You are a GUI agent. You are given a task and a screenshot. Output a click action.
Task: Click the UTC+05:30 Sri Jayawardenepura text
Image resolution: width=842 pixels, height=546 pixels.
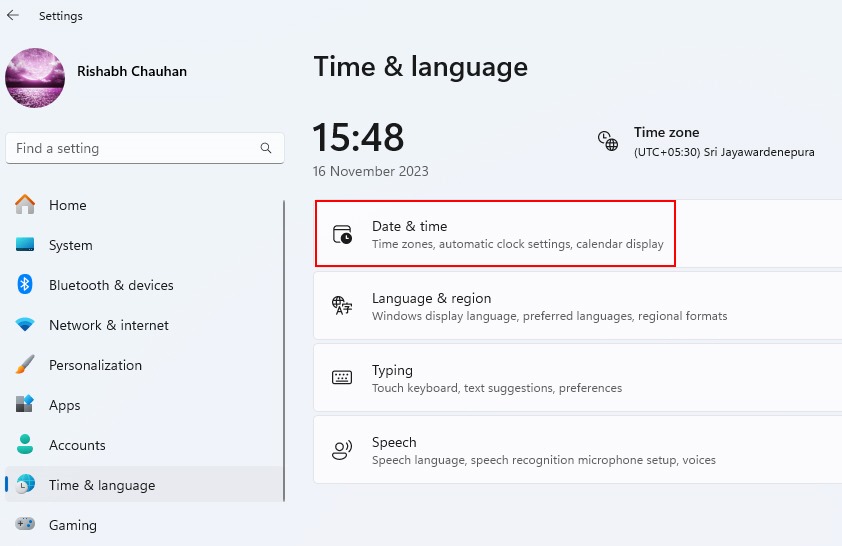(x=724, y=152)
